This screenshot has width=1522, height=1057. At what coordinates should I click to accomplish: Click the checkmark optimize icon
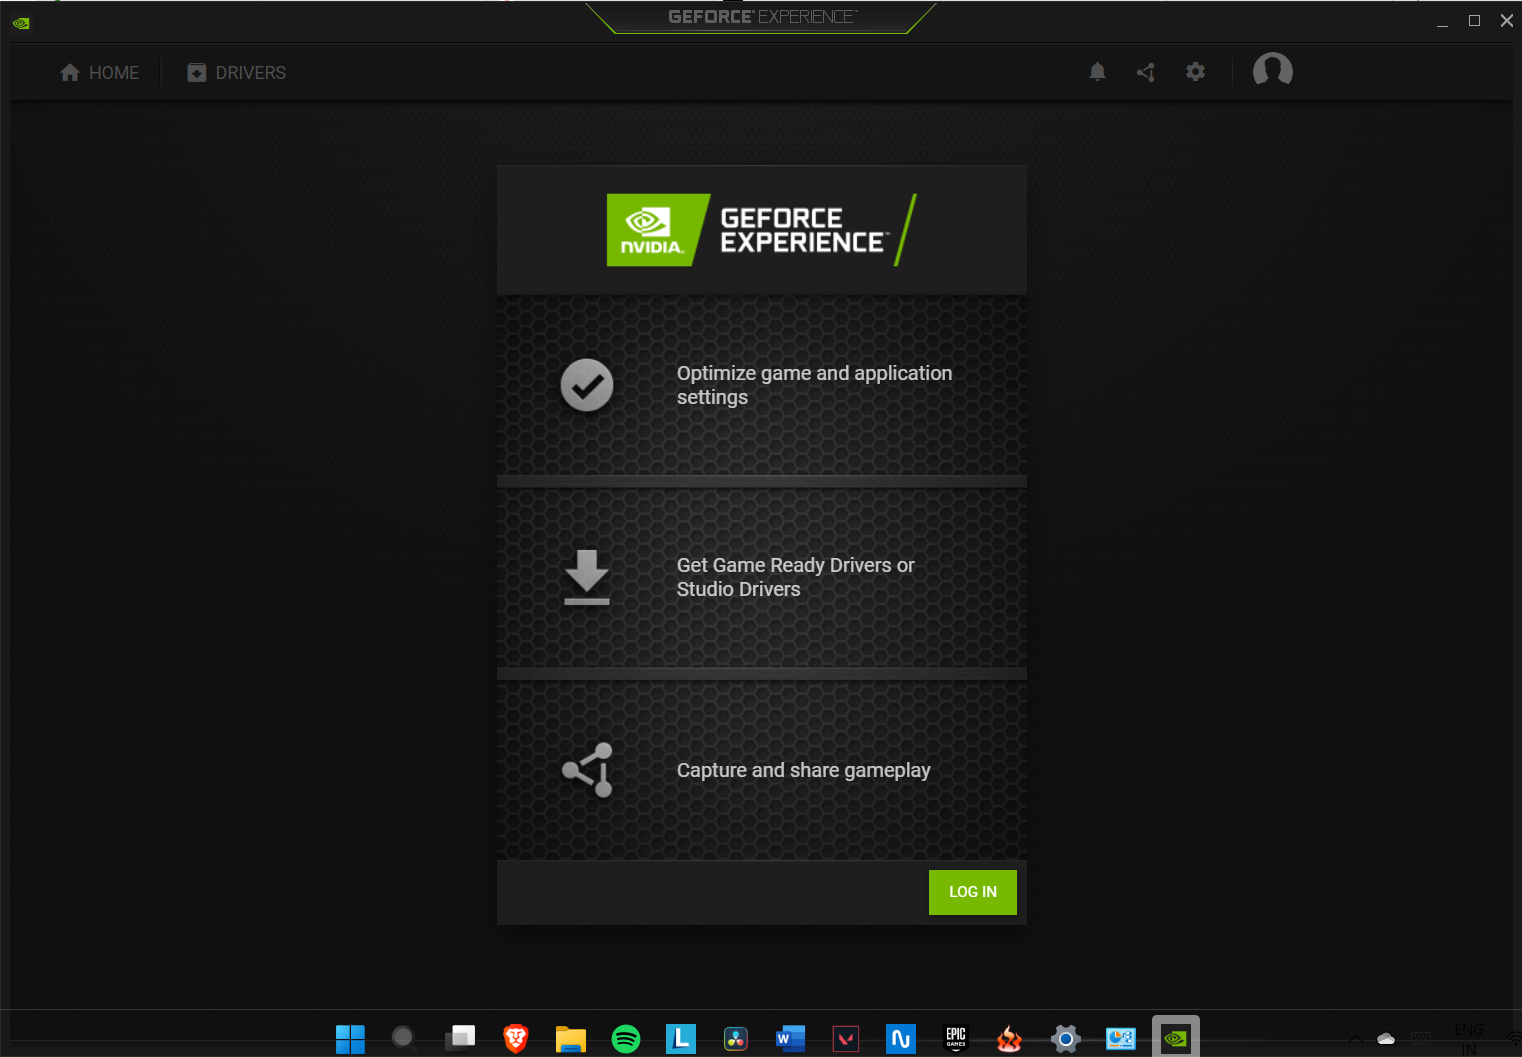[x=587, y=385]
